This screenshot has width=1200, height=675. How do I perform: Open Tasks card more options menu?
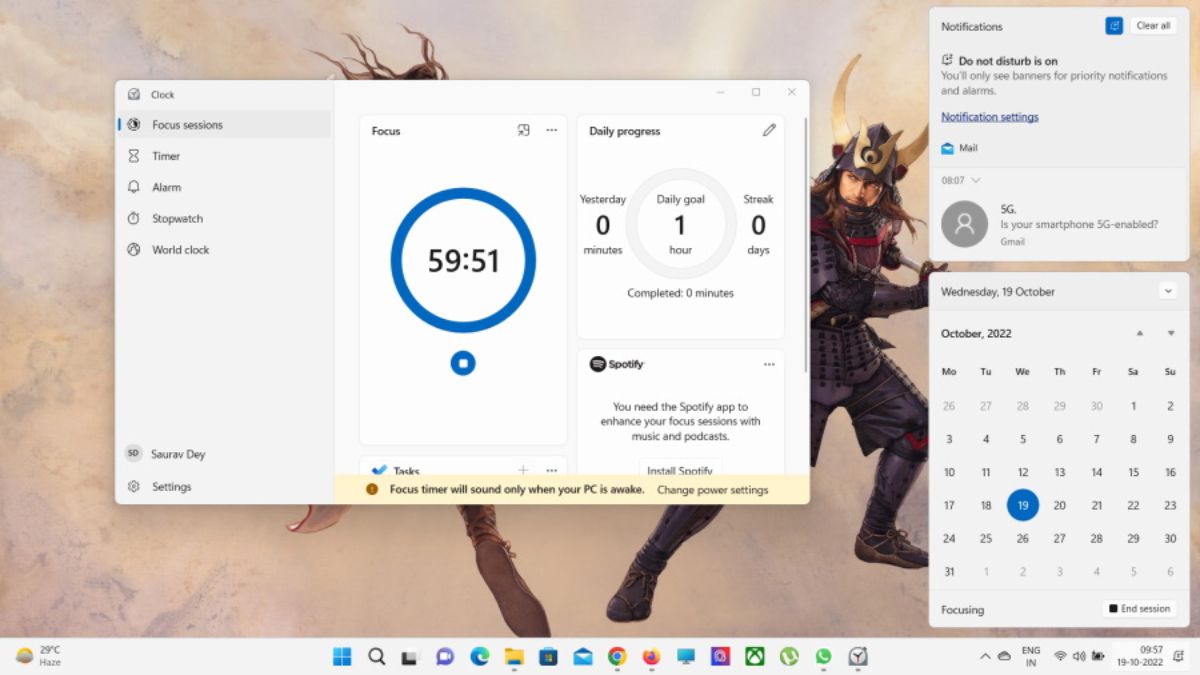551,470
